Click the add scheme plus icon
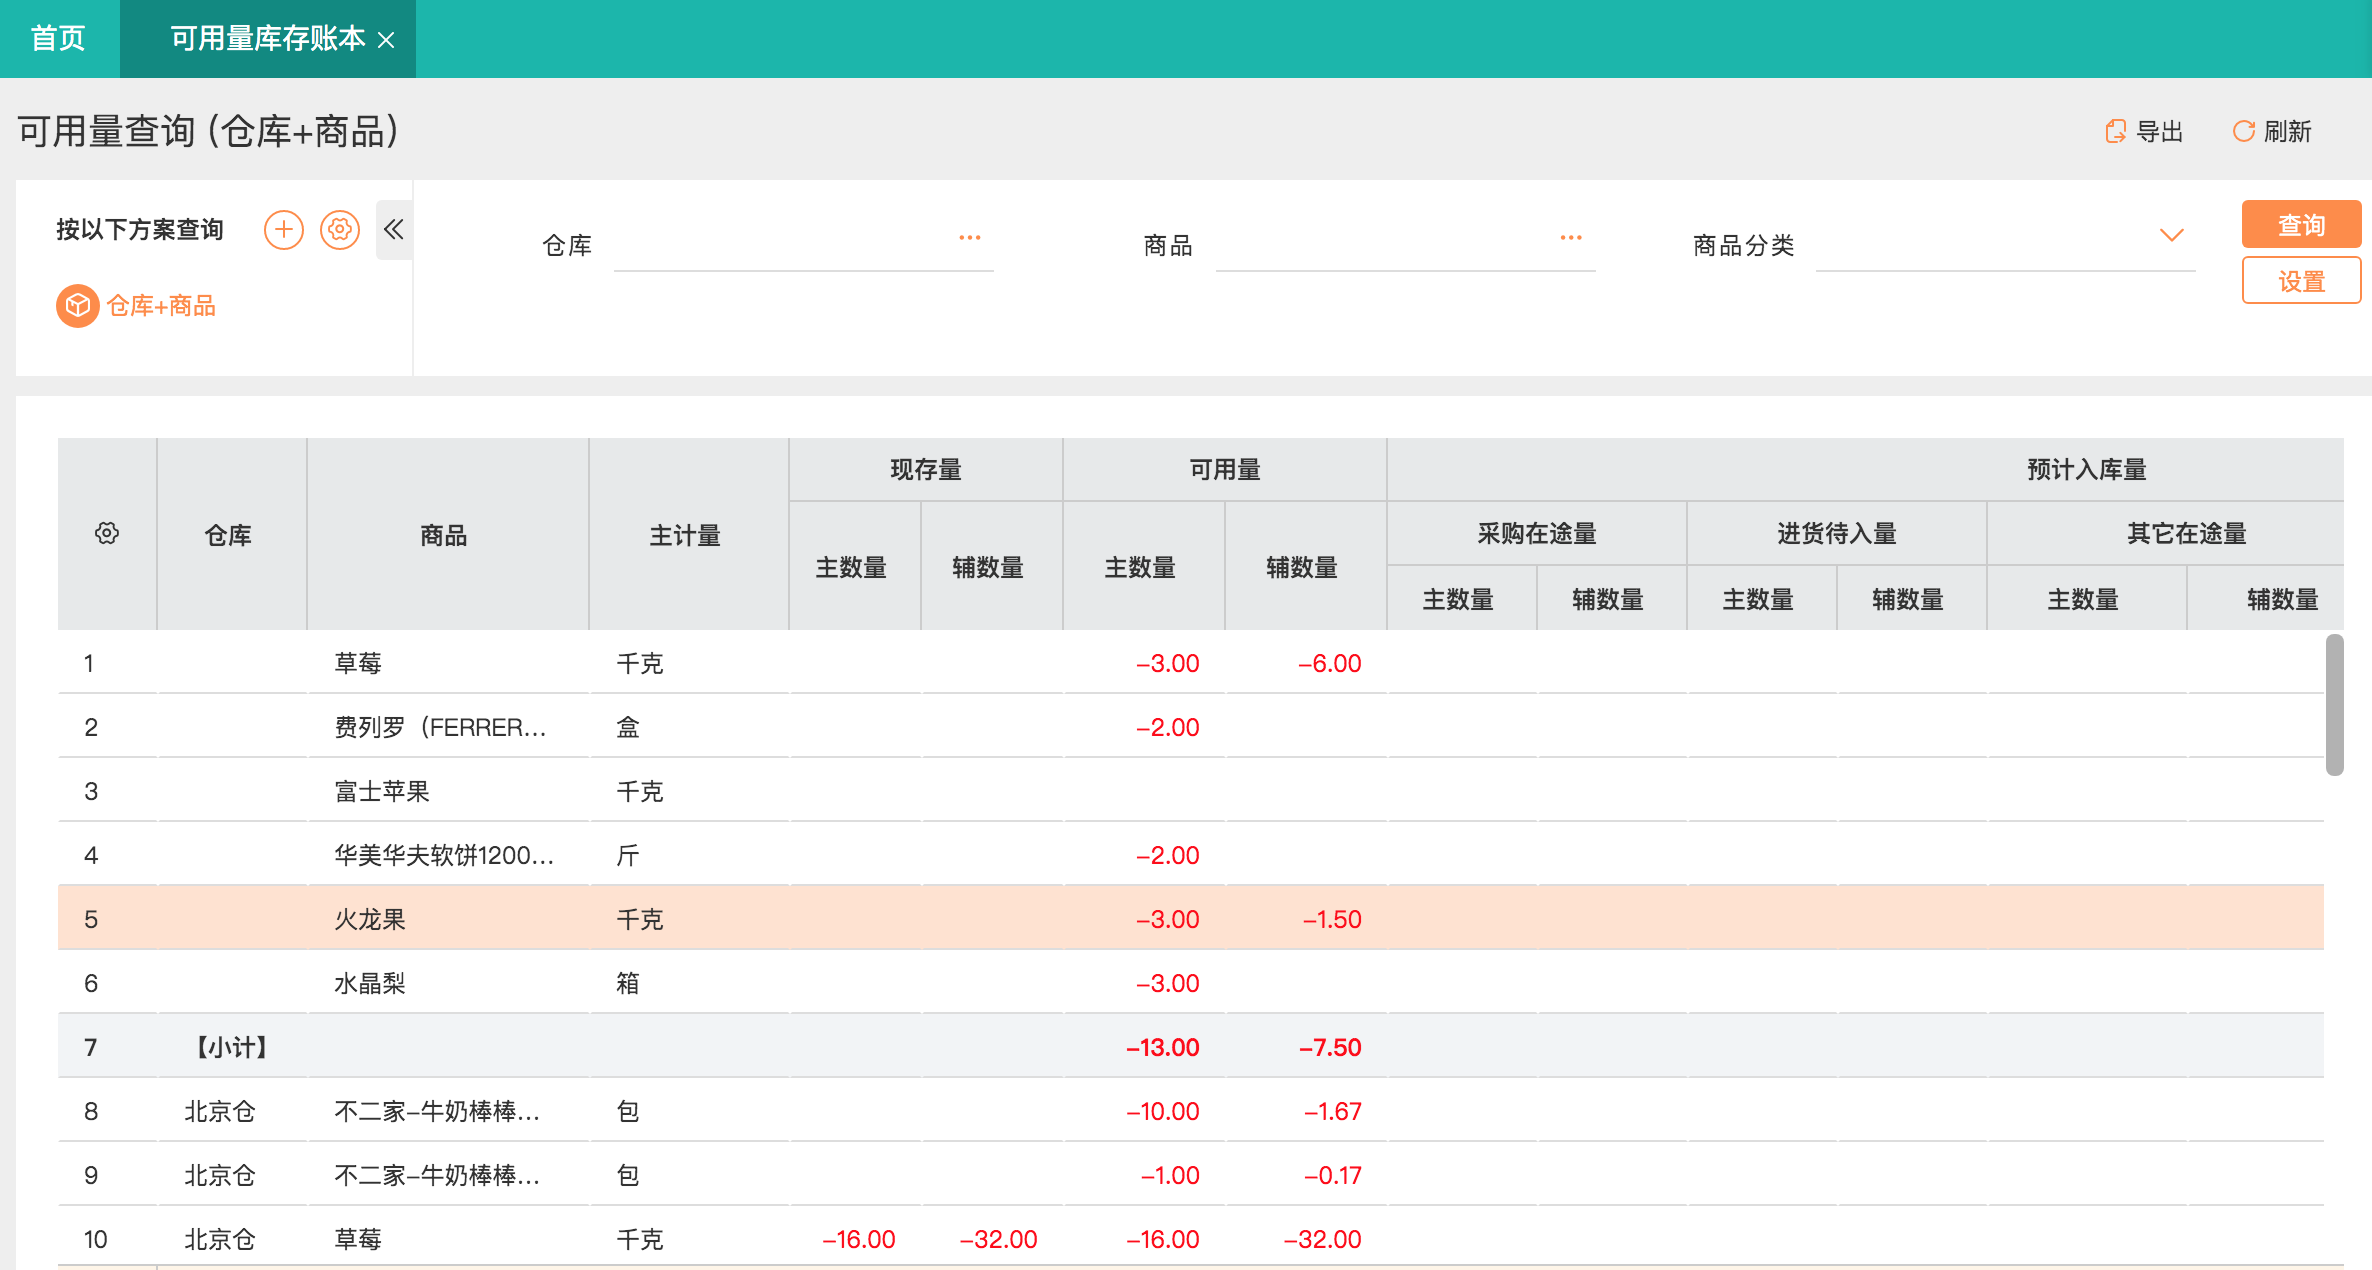The height and width of the screenshot is (1270, 2372). coord(284,230)
